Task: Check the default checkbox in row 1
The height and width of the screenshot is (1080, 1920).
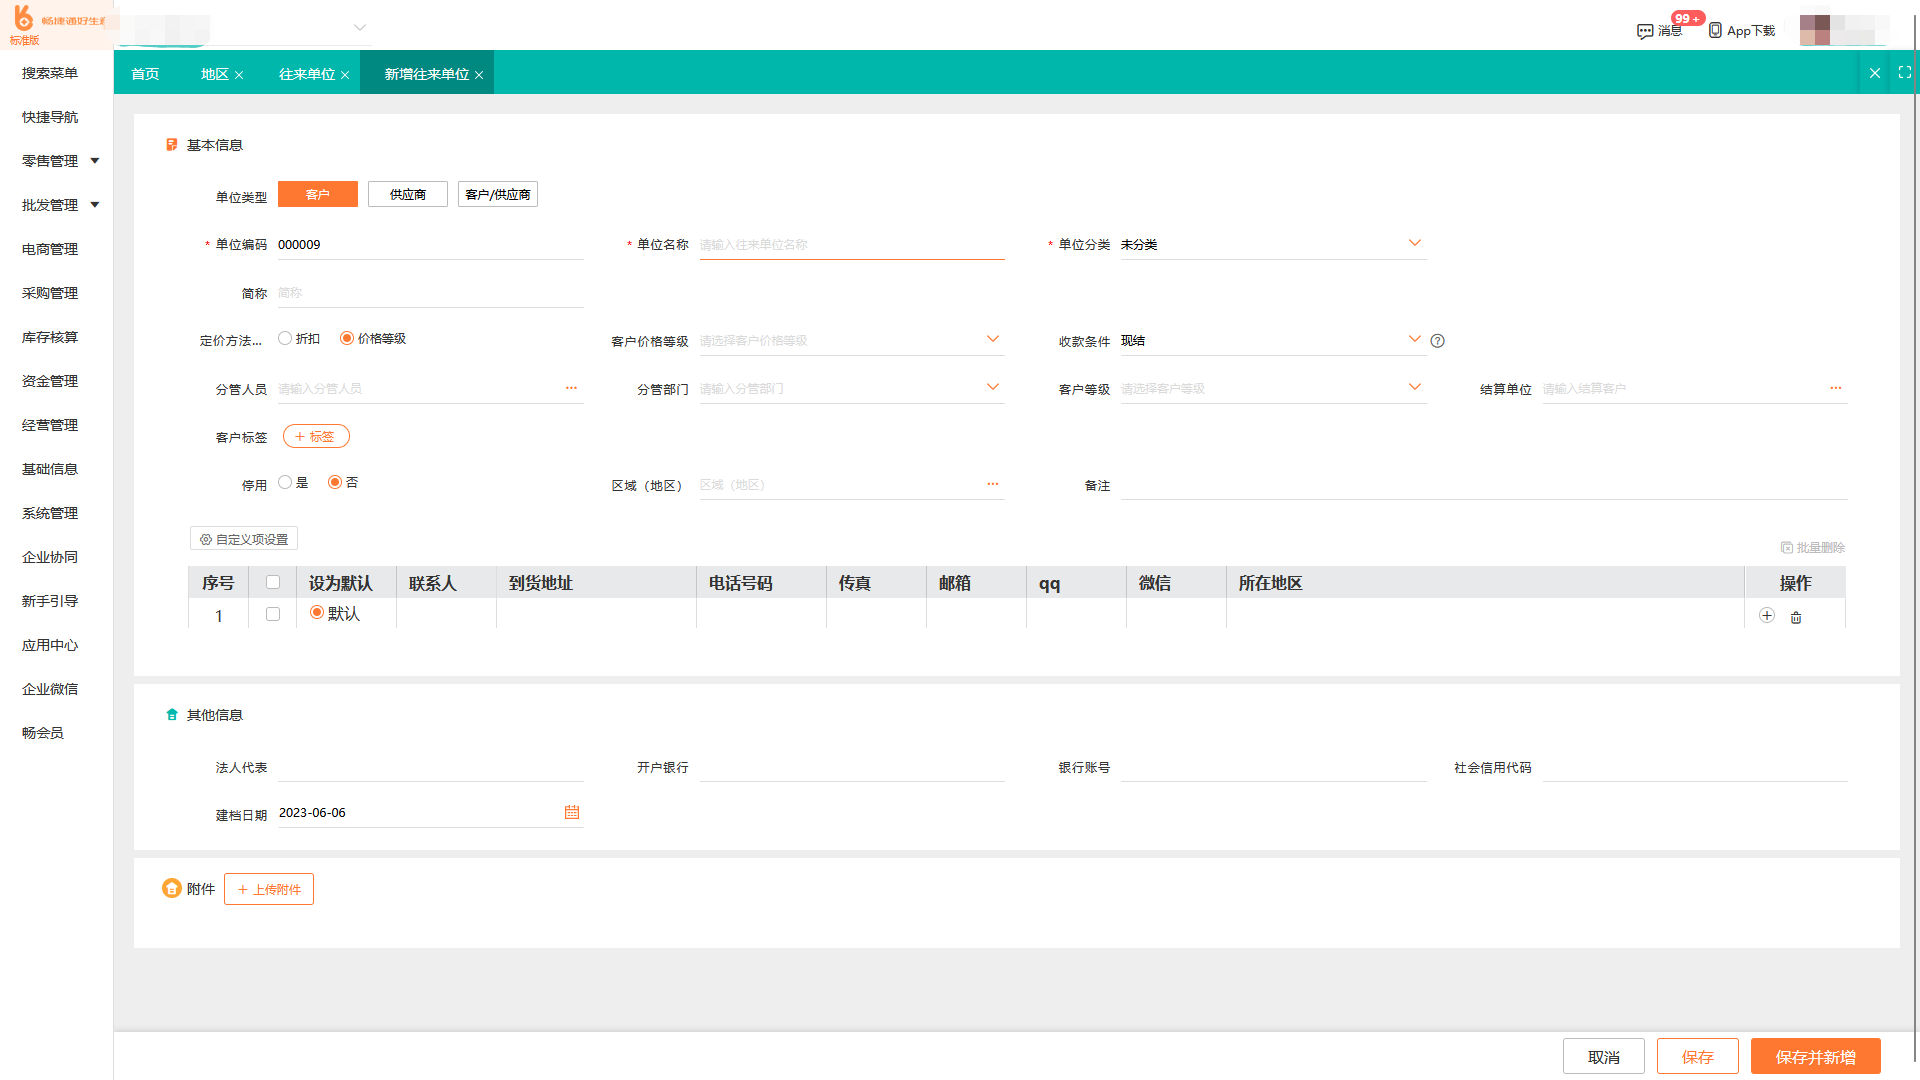Action: click(x=273, y=615)
